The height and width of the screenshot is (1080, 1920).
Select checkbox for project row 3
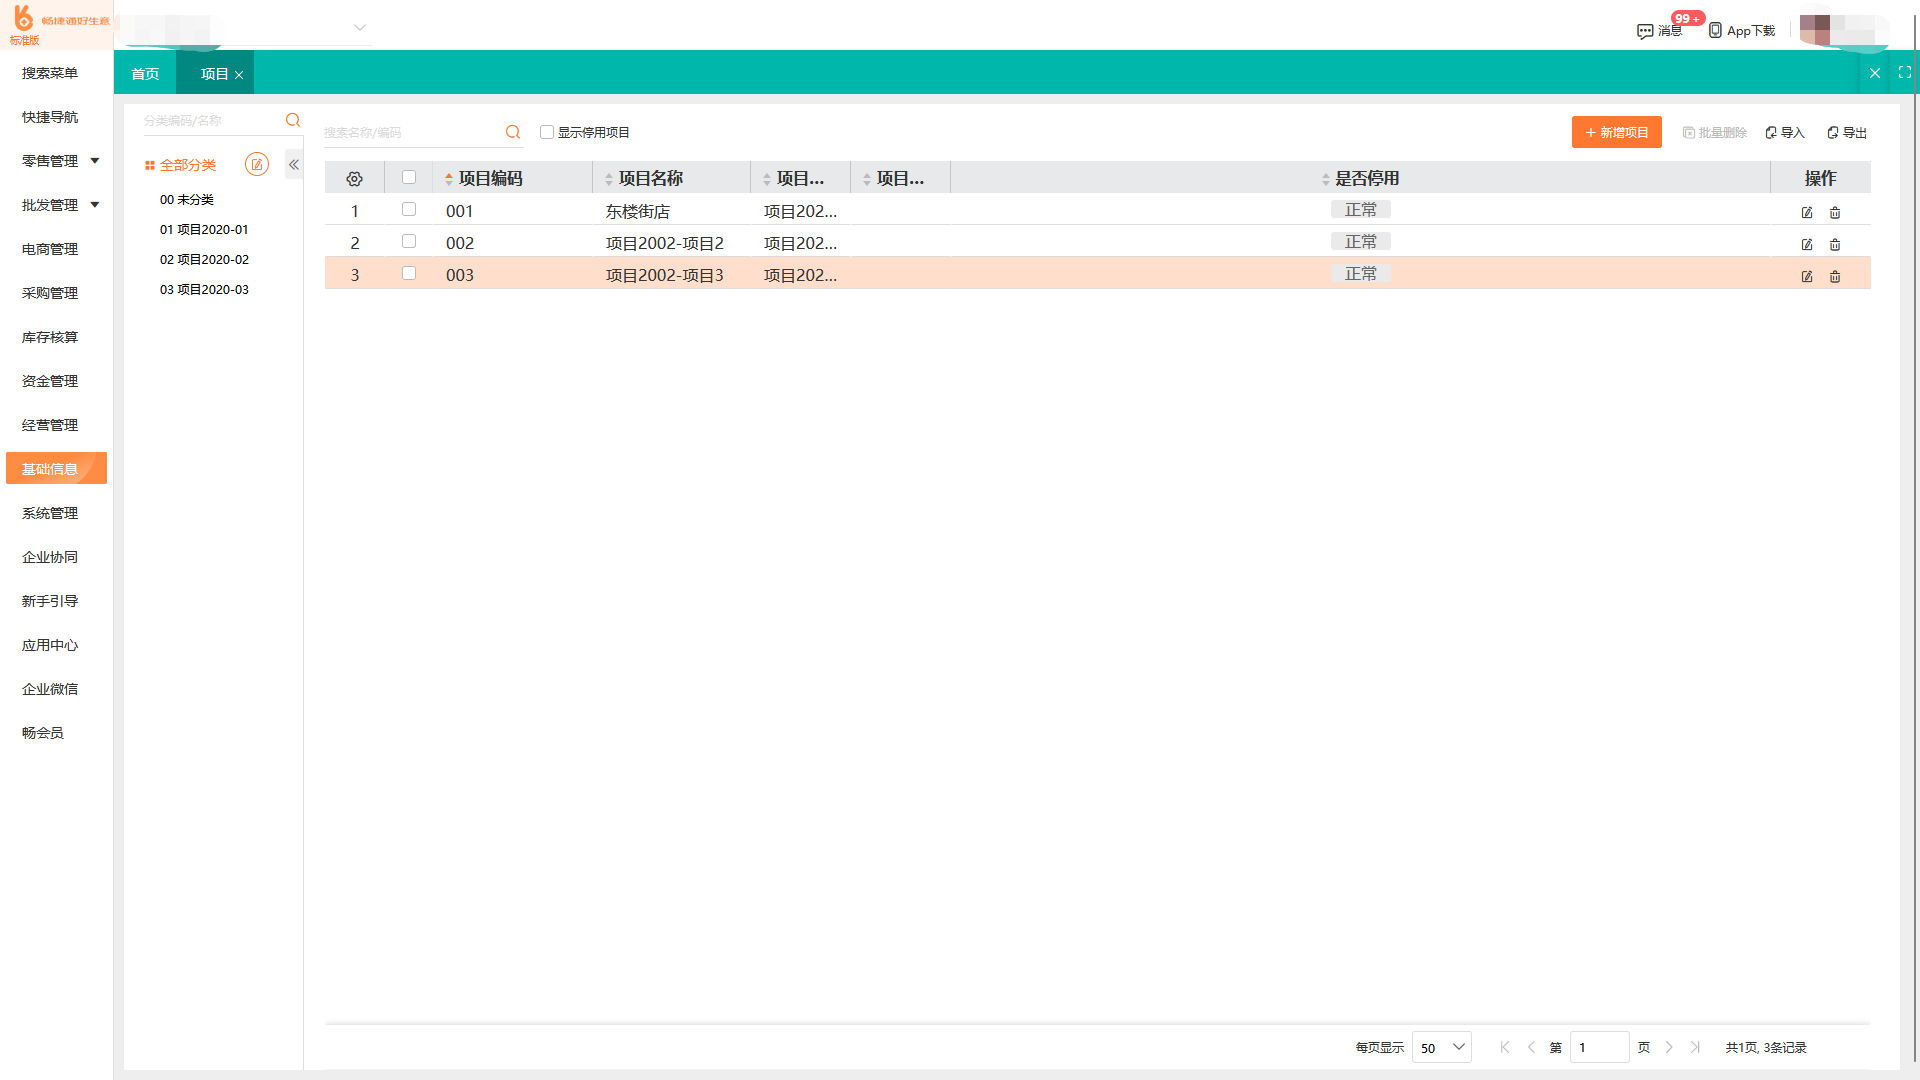(x=409, y=273)
